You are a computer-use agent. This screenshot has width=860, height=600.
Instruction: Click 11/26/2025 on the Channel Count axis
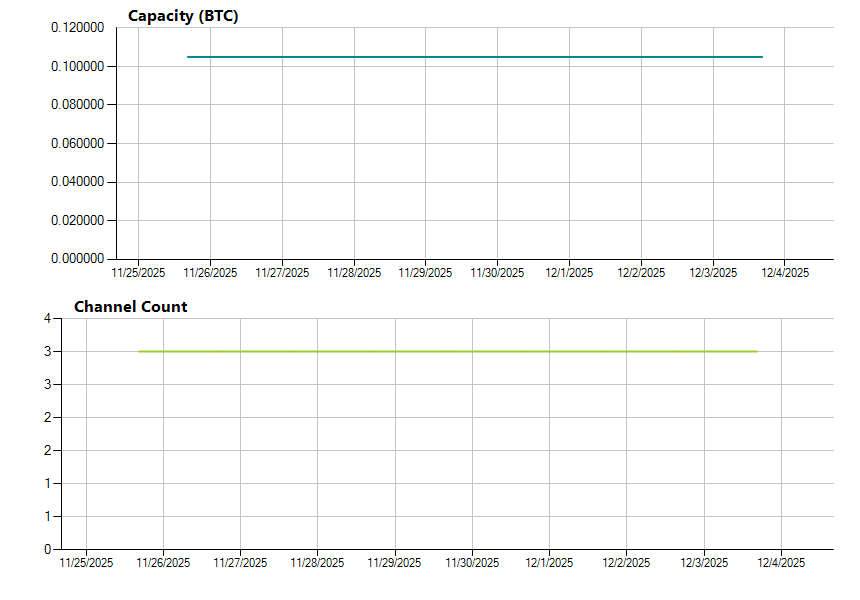tap(164, 563)
